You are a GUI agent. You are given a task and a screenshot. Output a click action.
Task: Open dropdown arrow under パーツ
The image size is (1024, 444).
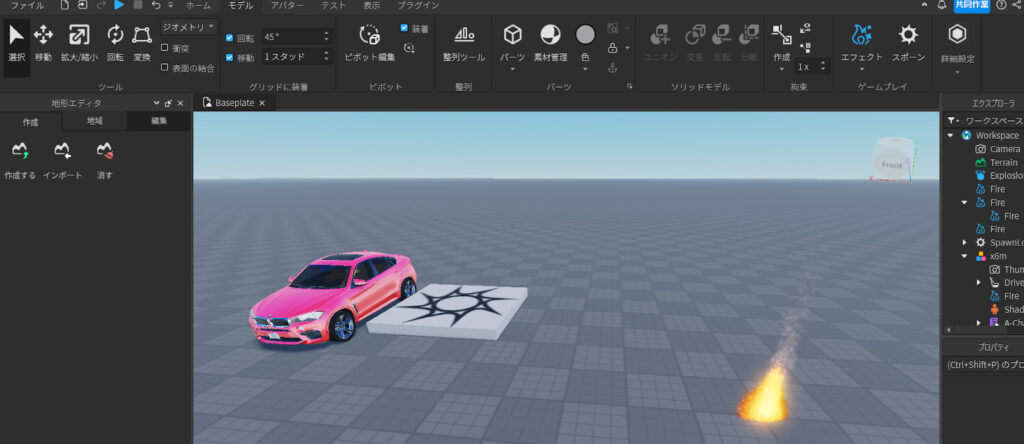(x=513, y=69)
